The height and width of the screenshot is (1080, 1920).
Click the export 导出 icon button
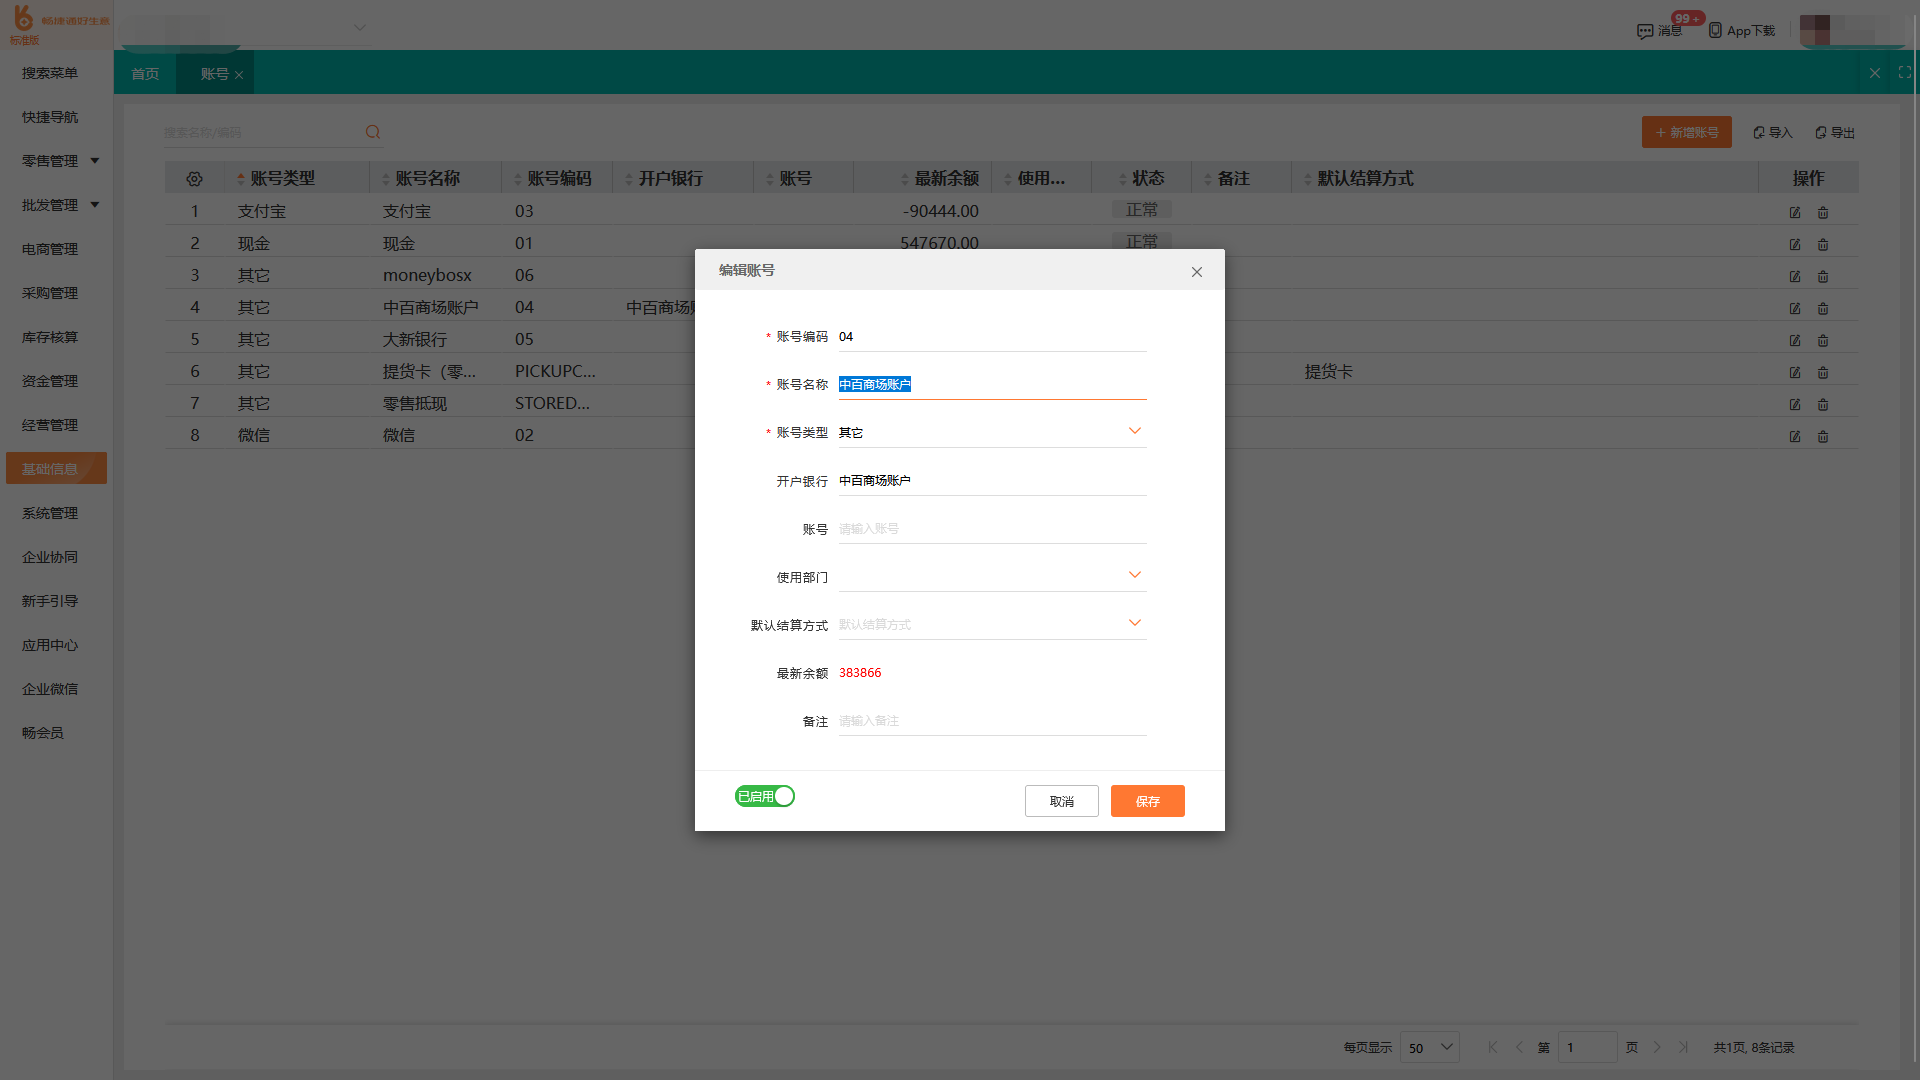pos(1834,131)
